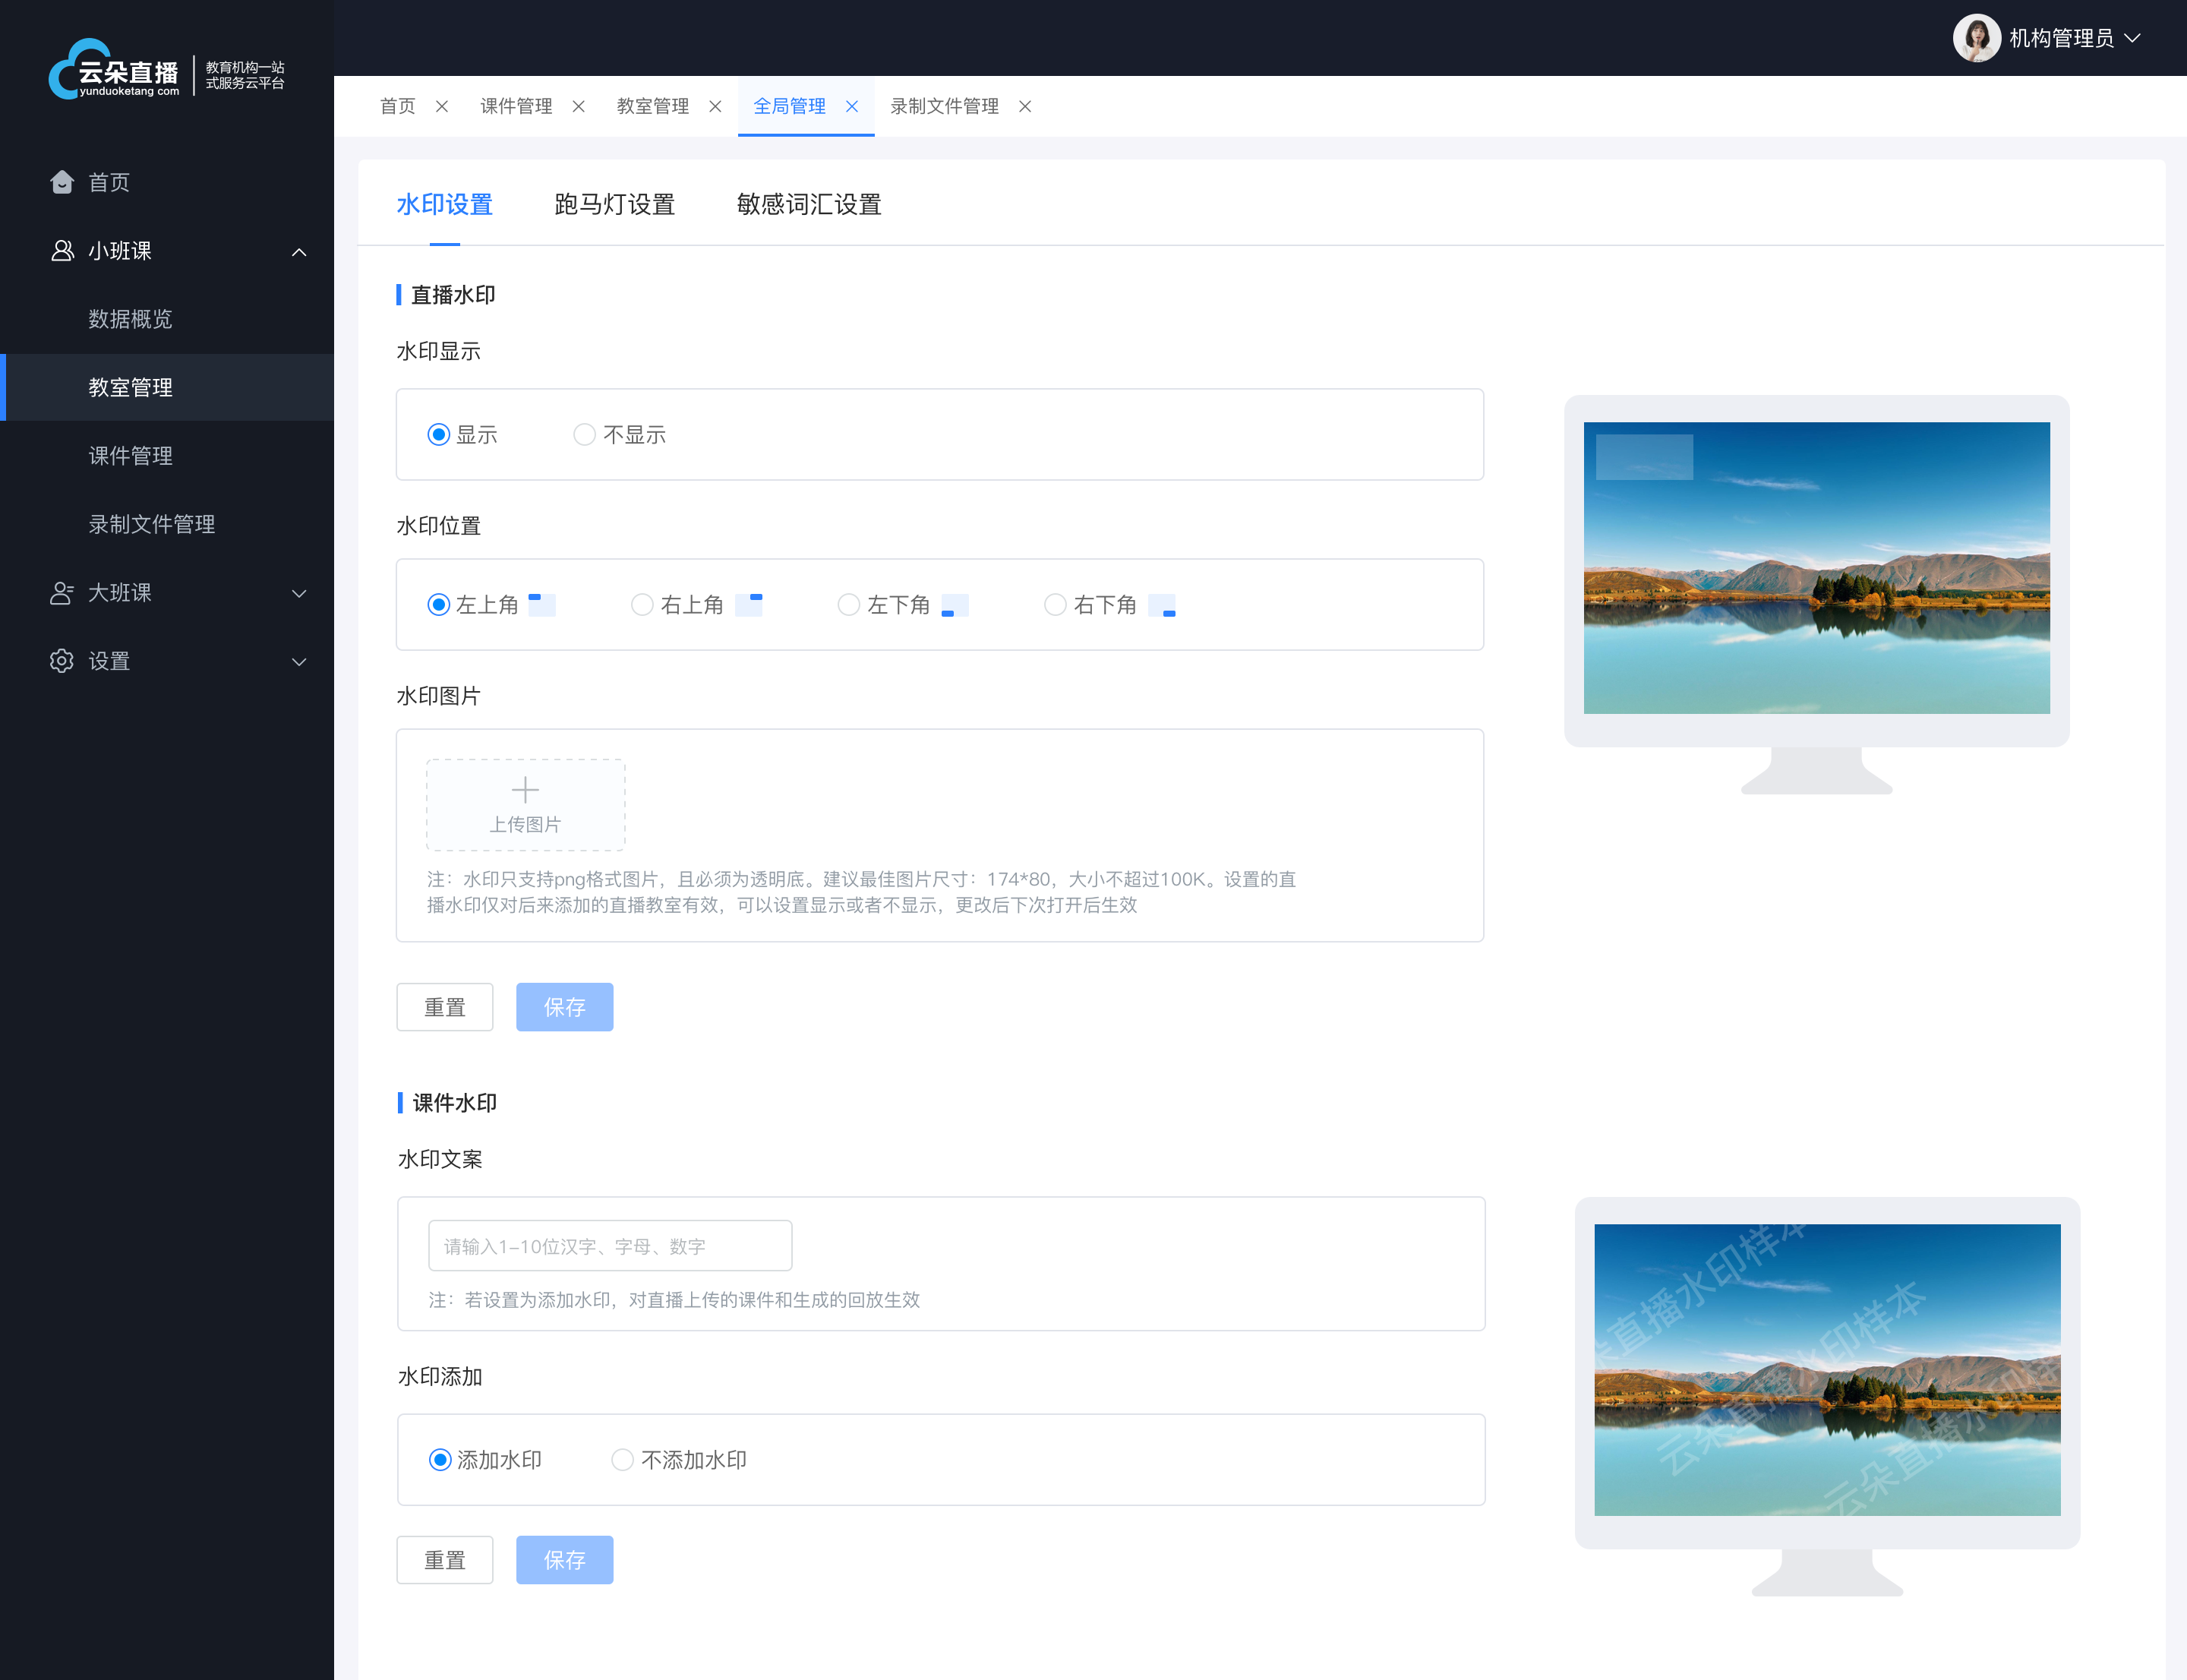2187x1680 pixels.
Task: Click 上传图片 watermark upload area
Action: (524, 803)
